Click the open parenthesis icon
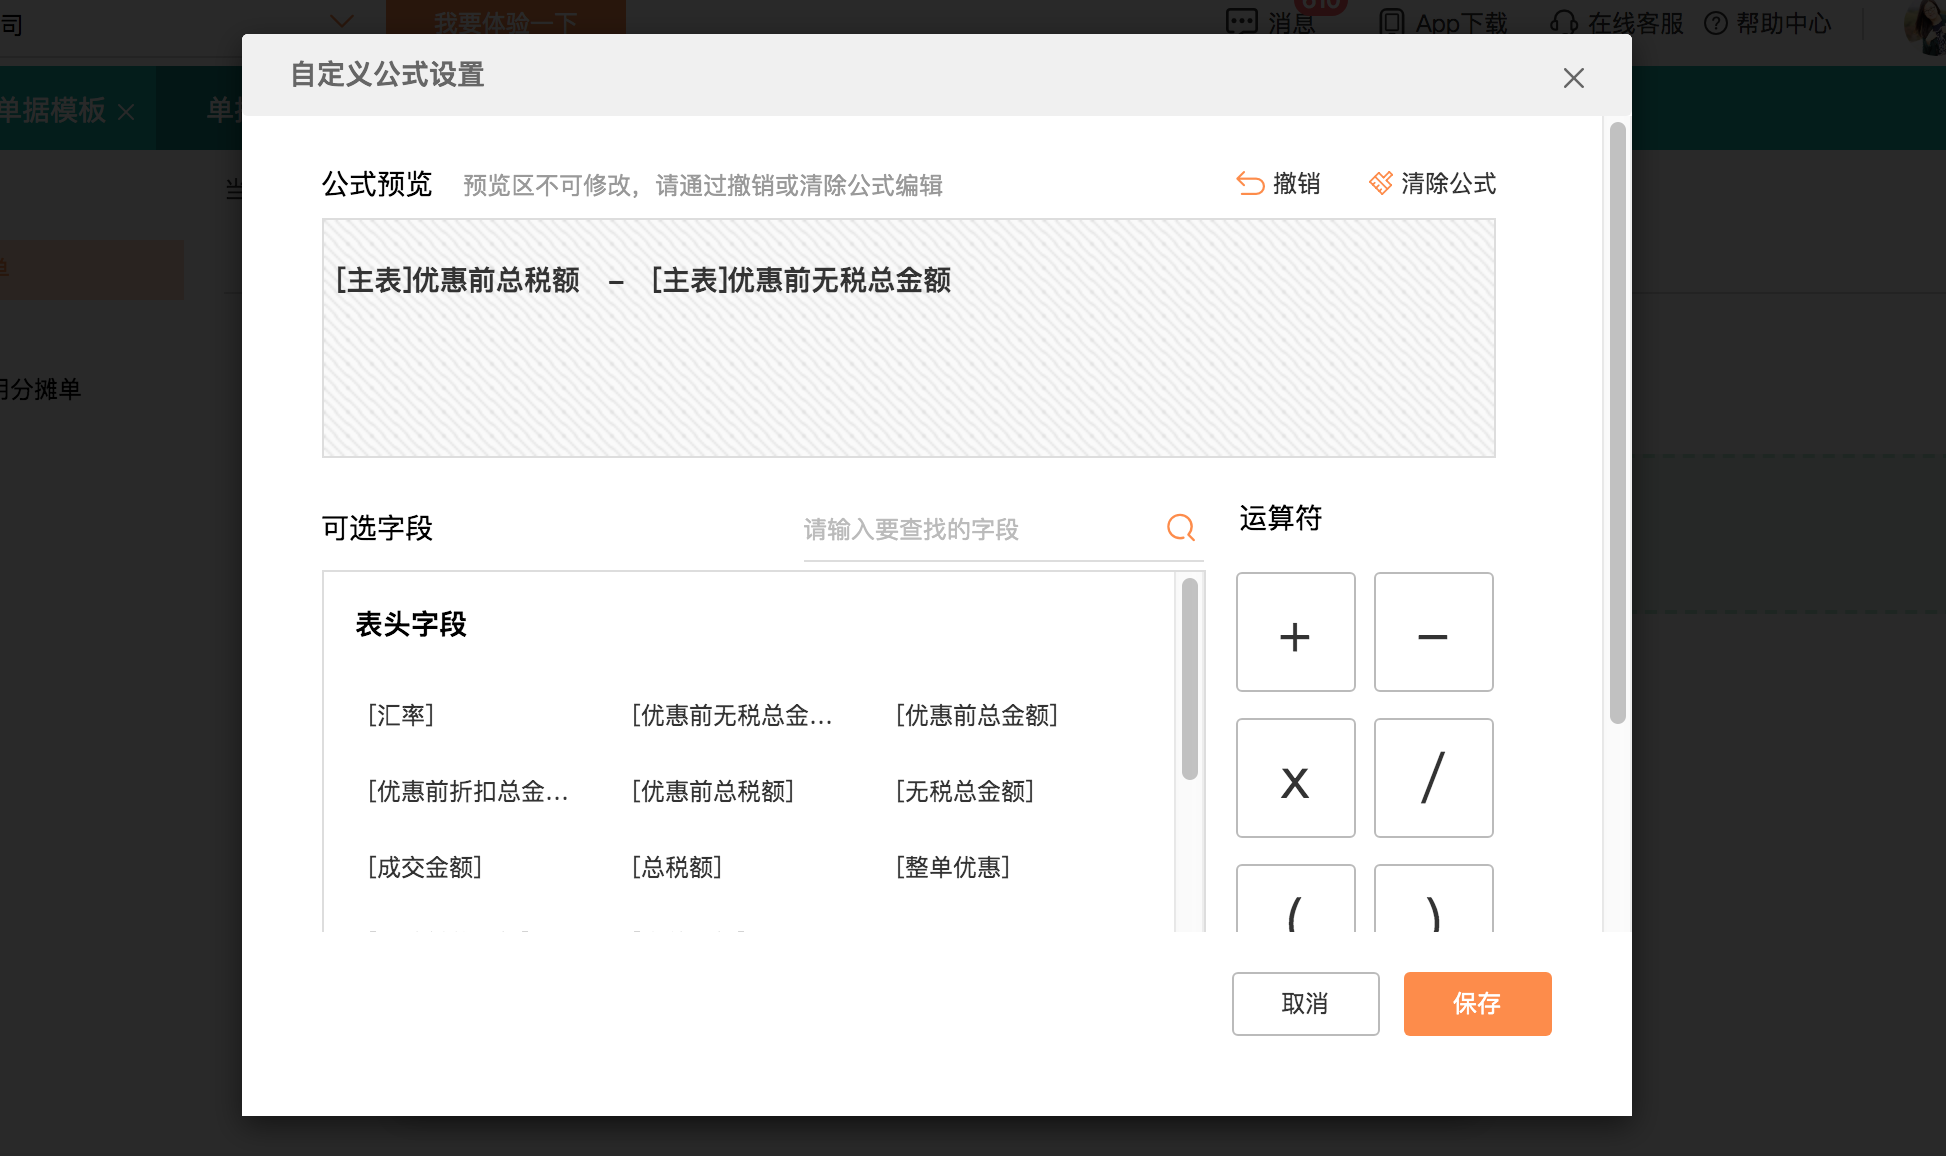1946x1156 pixels. tap(1294, 908)
